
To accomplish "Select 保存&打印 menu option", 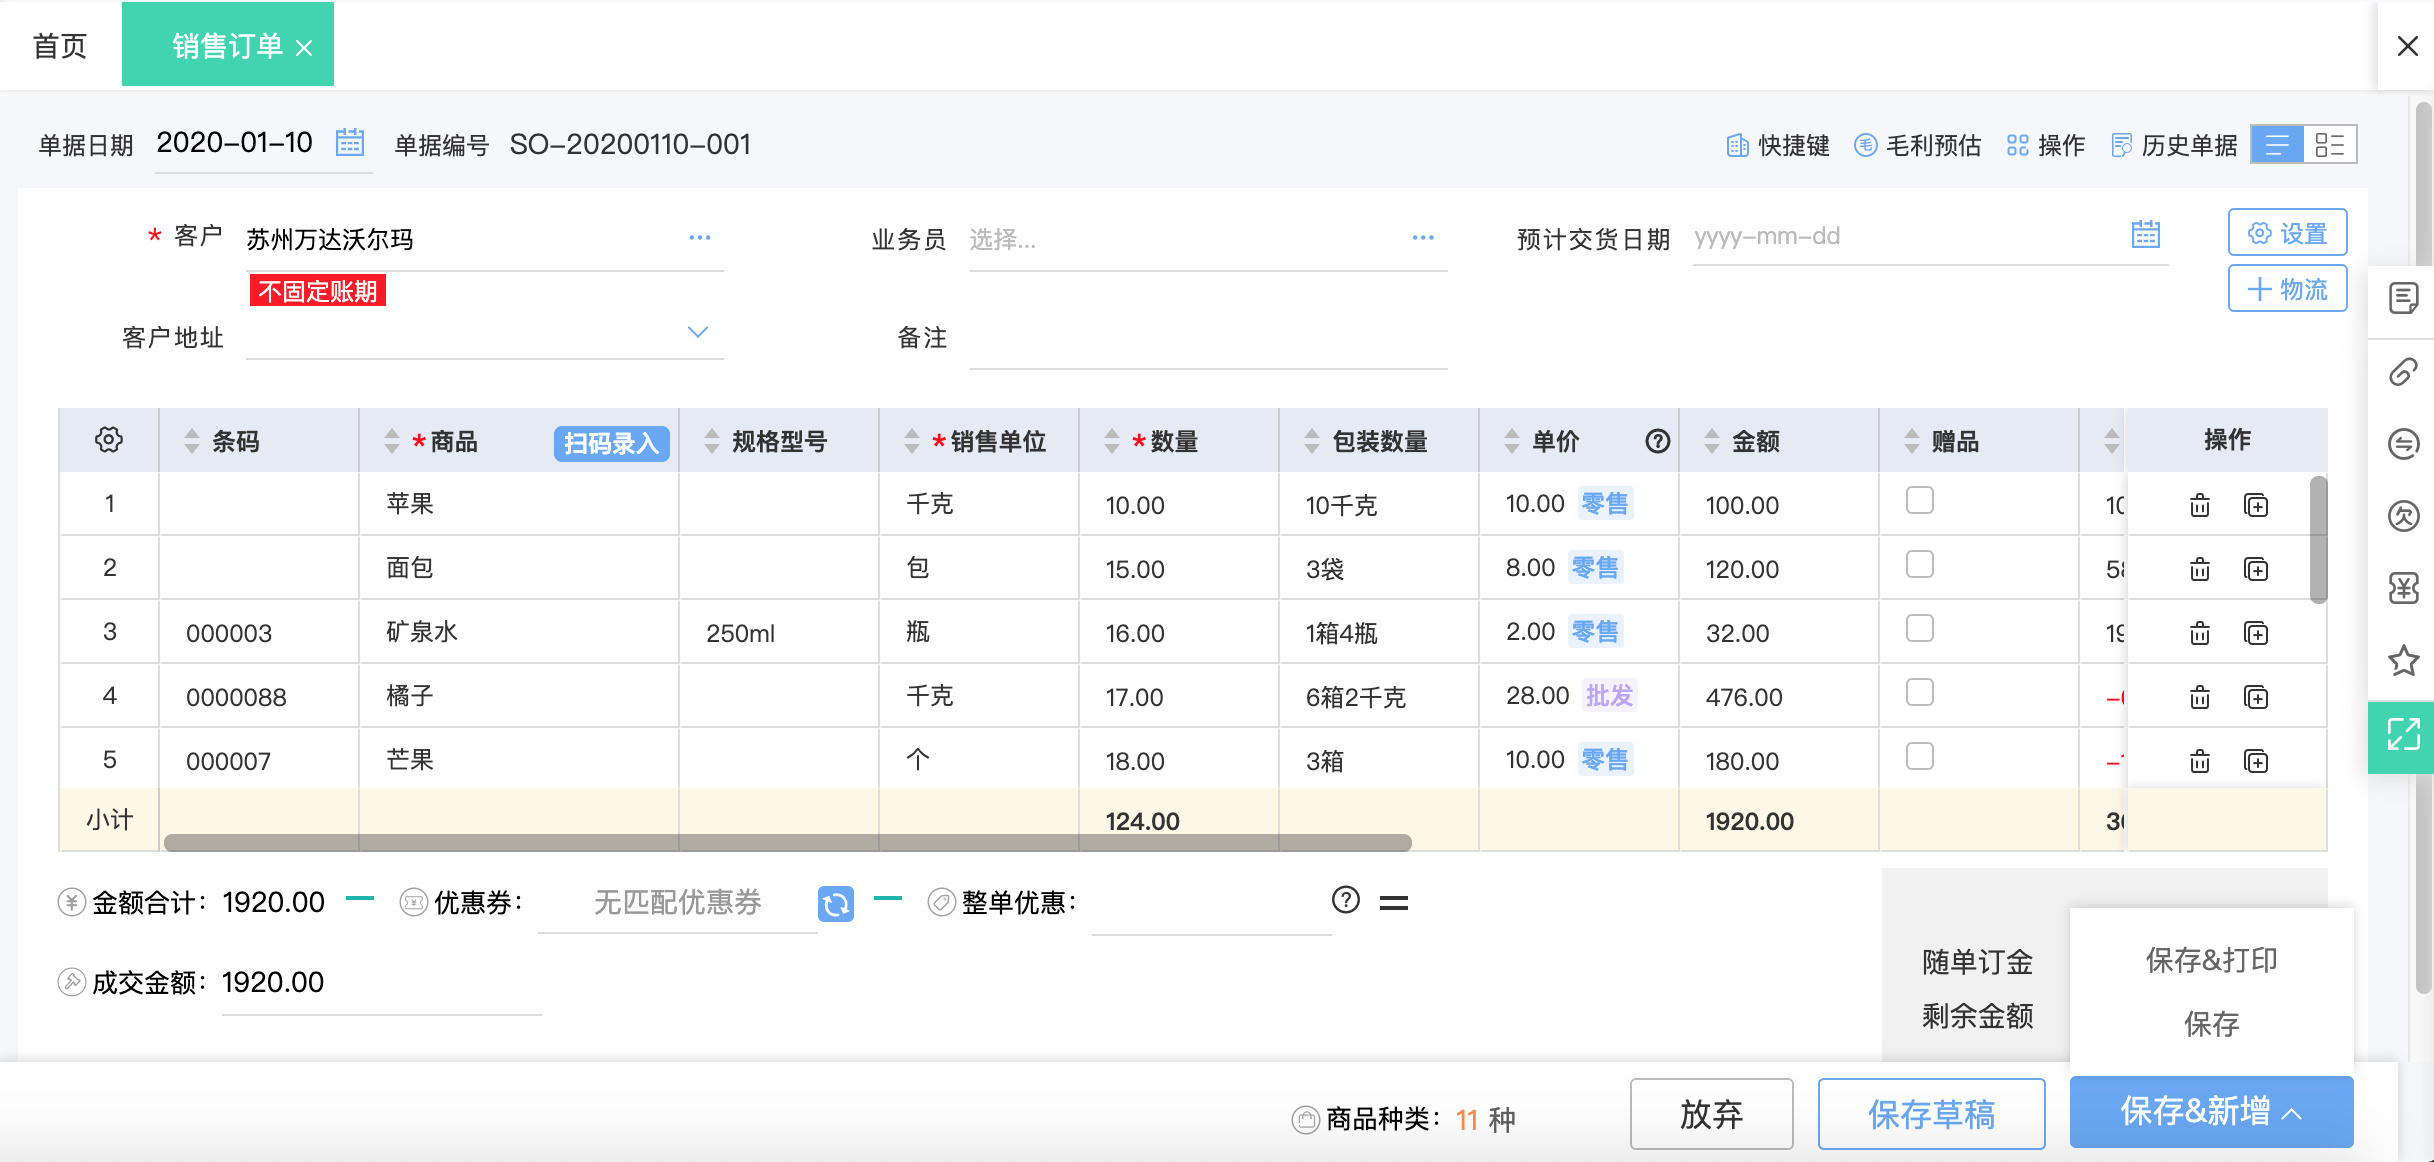I will [x=2209, y=959].
